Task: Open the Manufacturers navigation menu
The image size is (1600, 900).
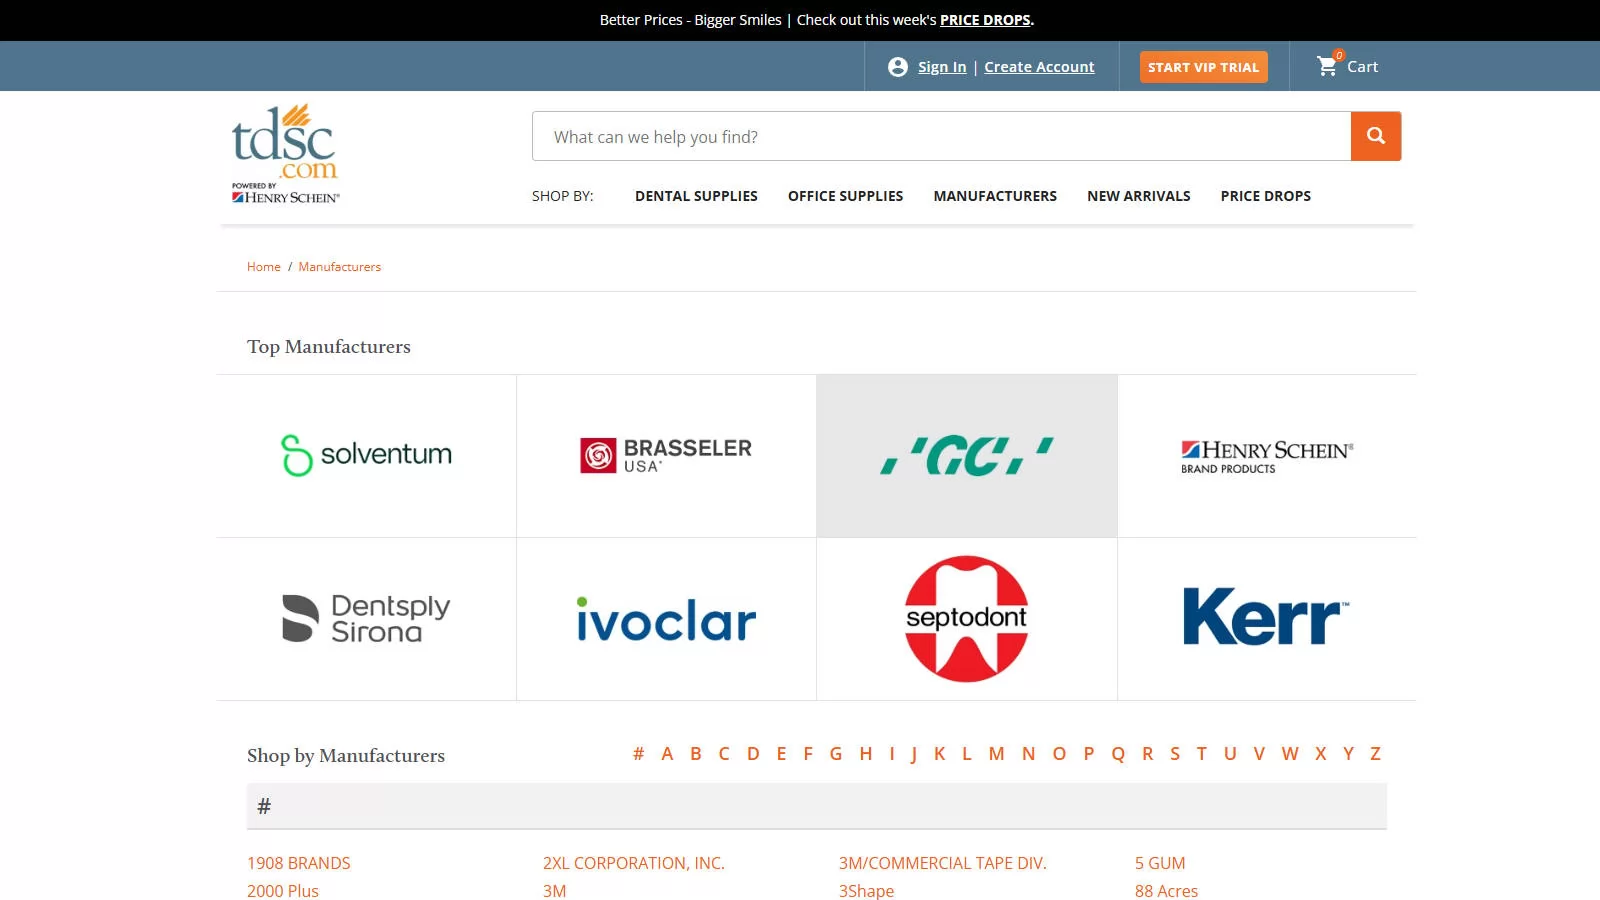Action: [995, 196]
